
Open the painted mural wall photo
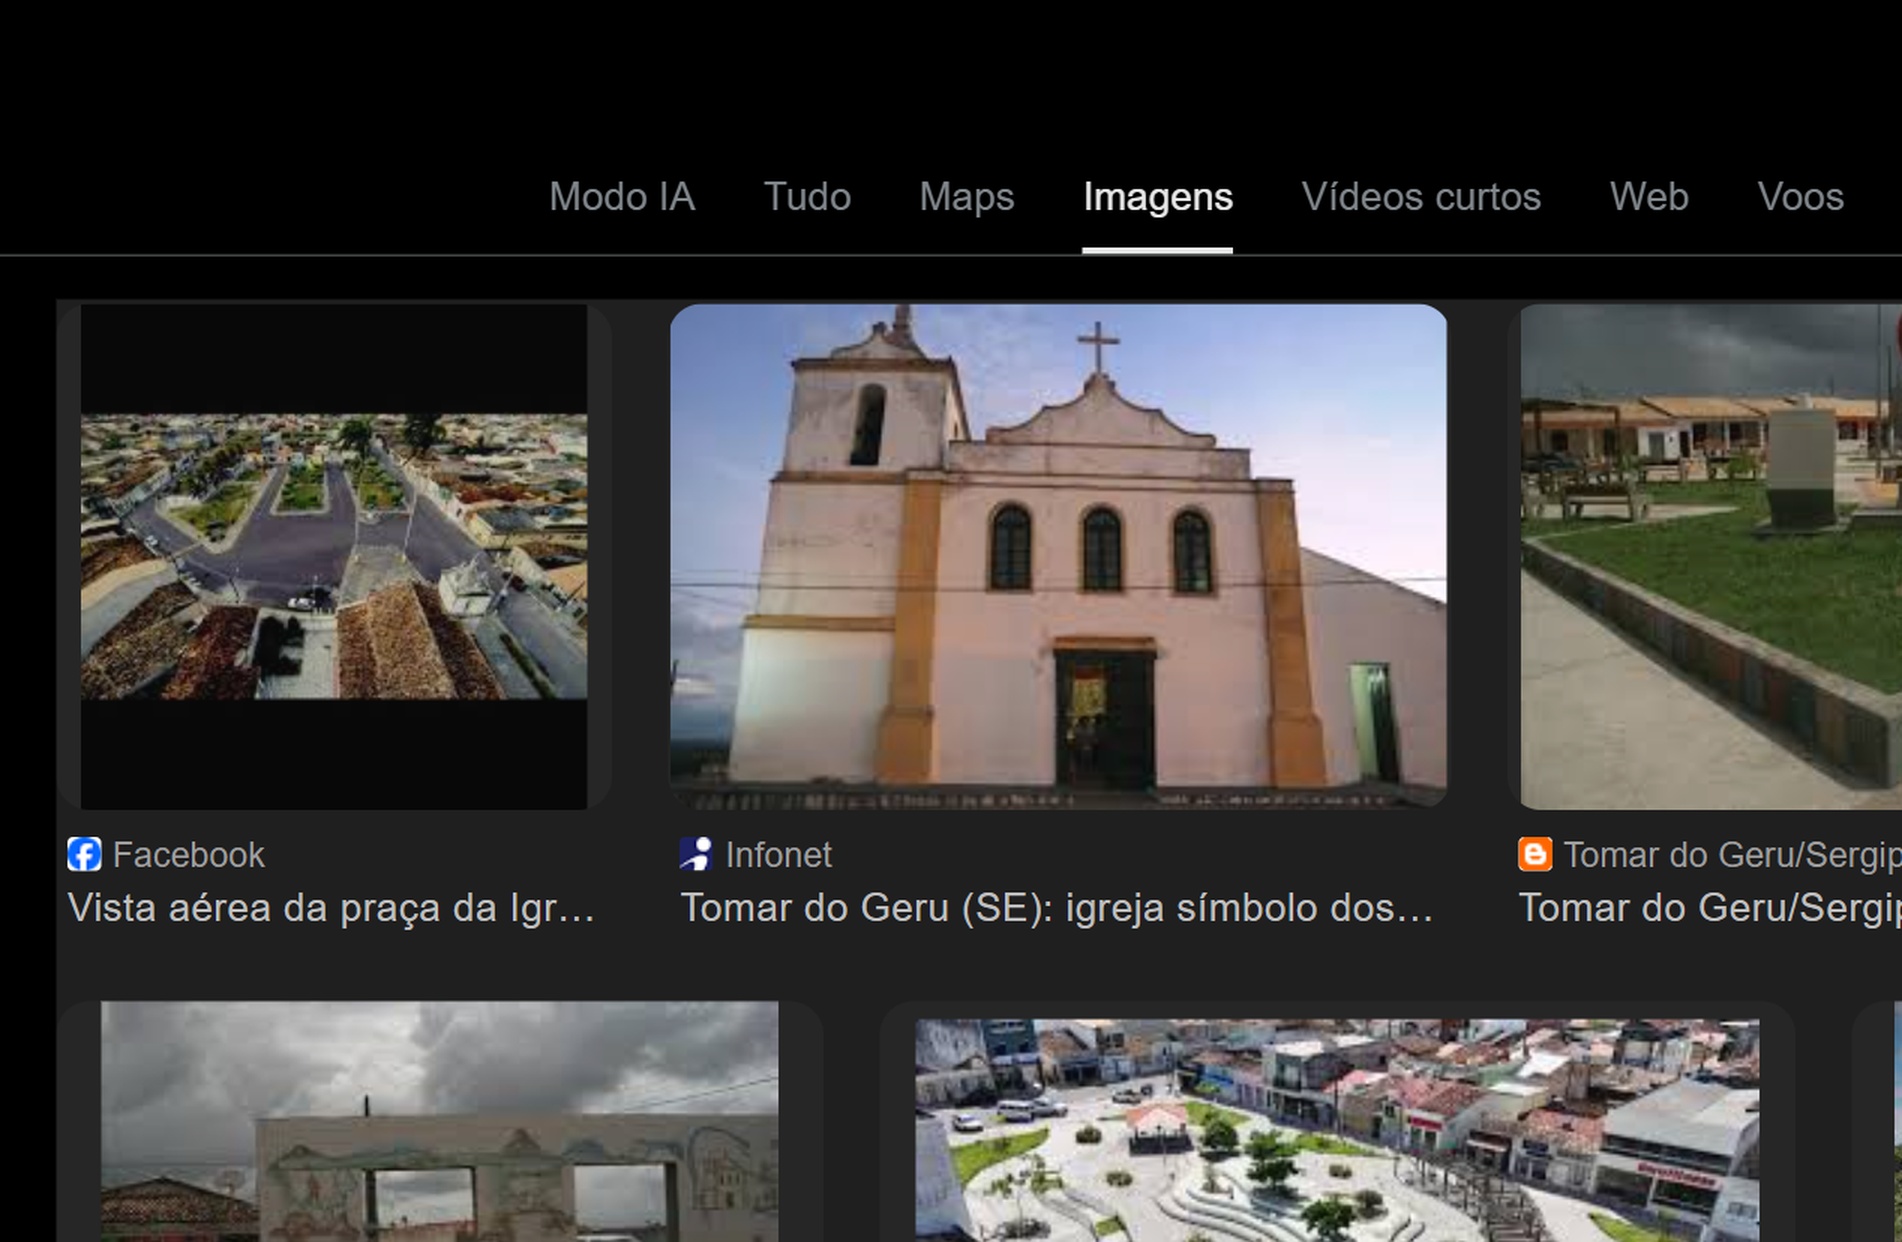[440, 1120]
